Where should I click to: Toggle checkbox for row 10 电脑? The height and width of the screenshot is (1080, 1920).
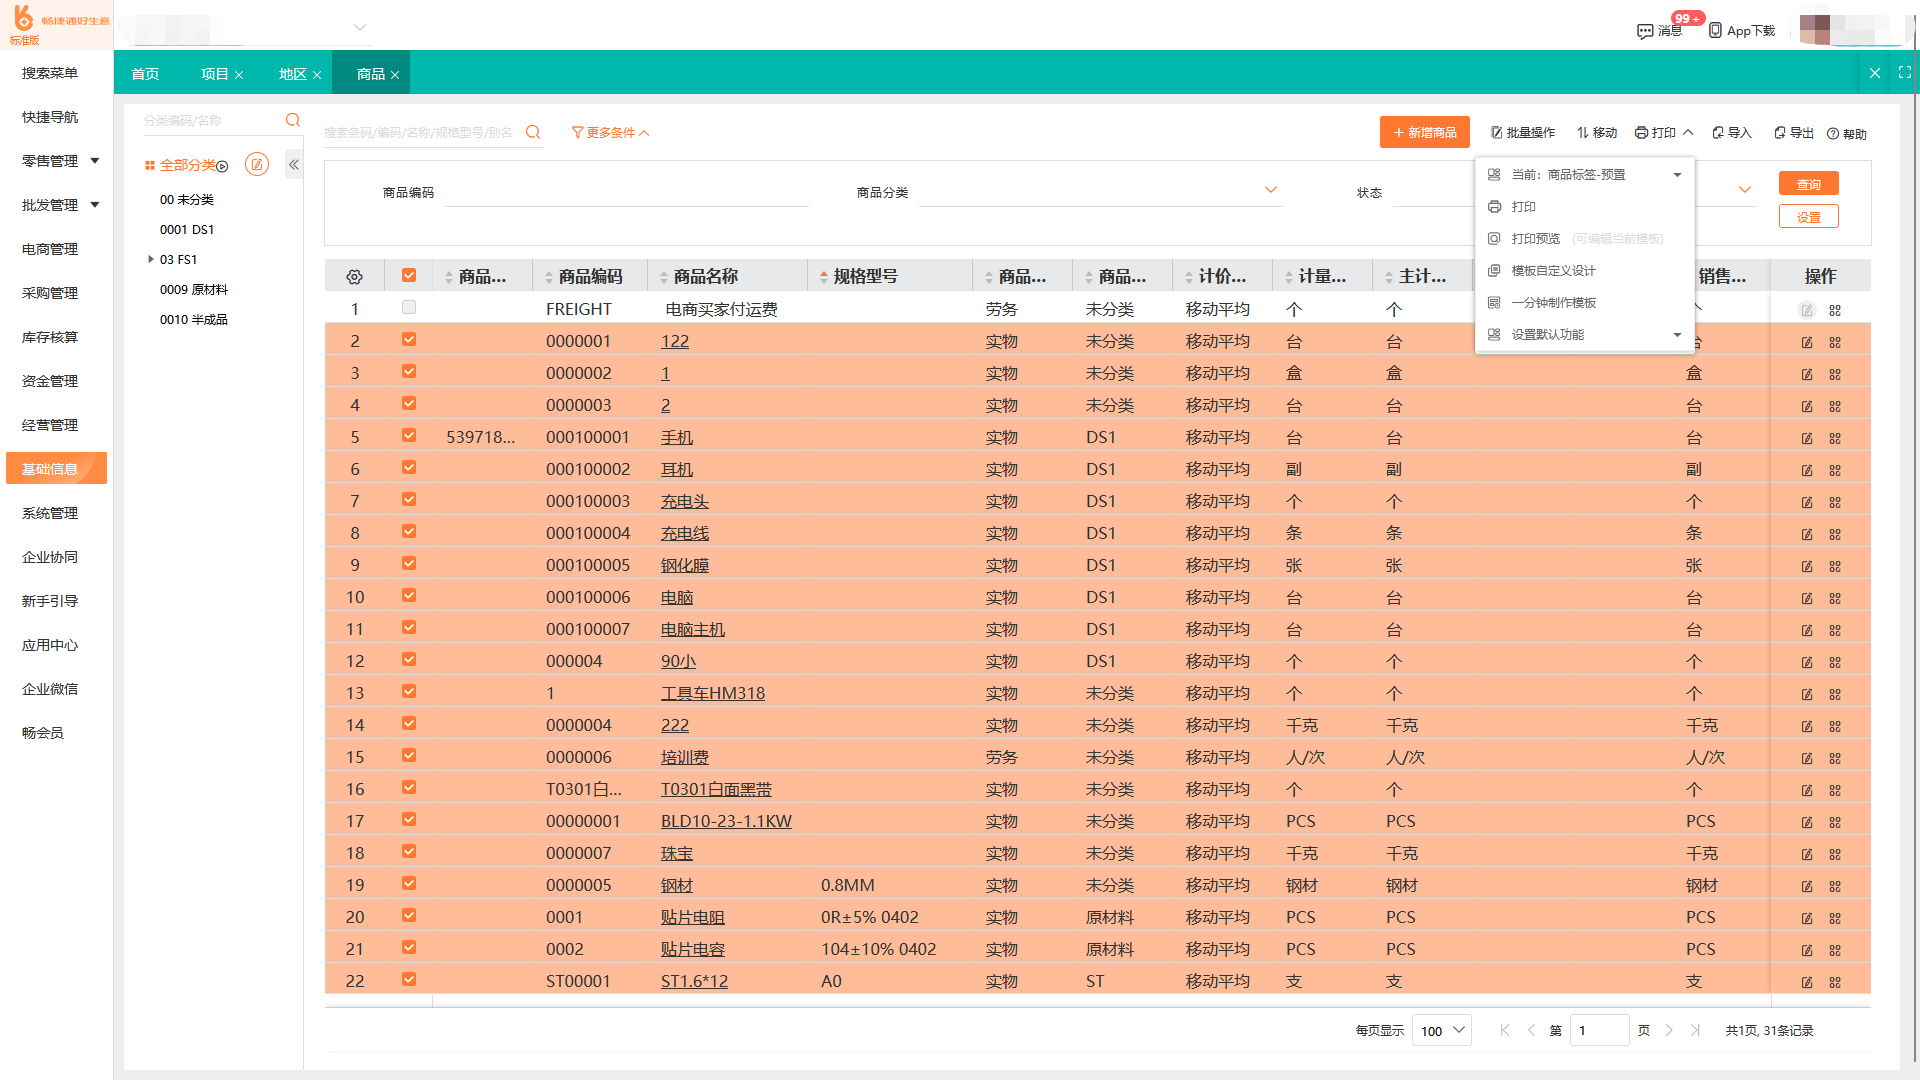tap(411, 596)
